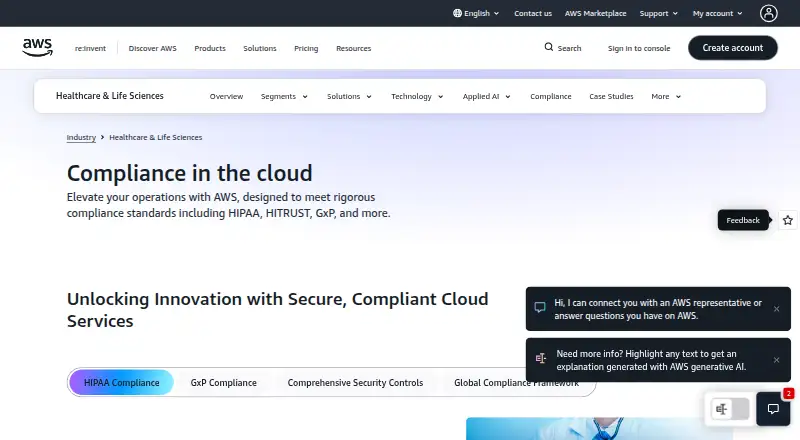Expand the Solutions submenu in Healthcare bar

pos(349,96)
